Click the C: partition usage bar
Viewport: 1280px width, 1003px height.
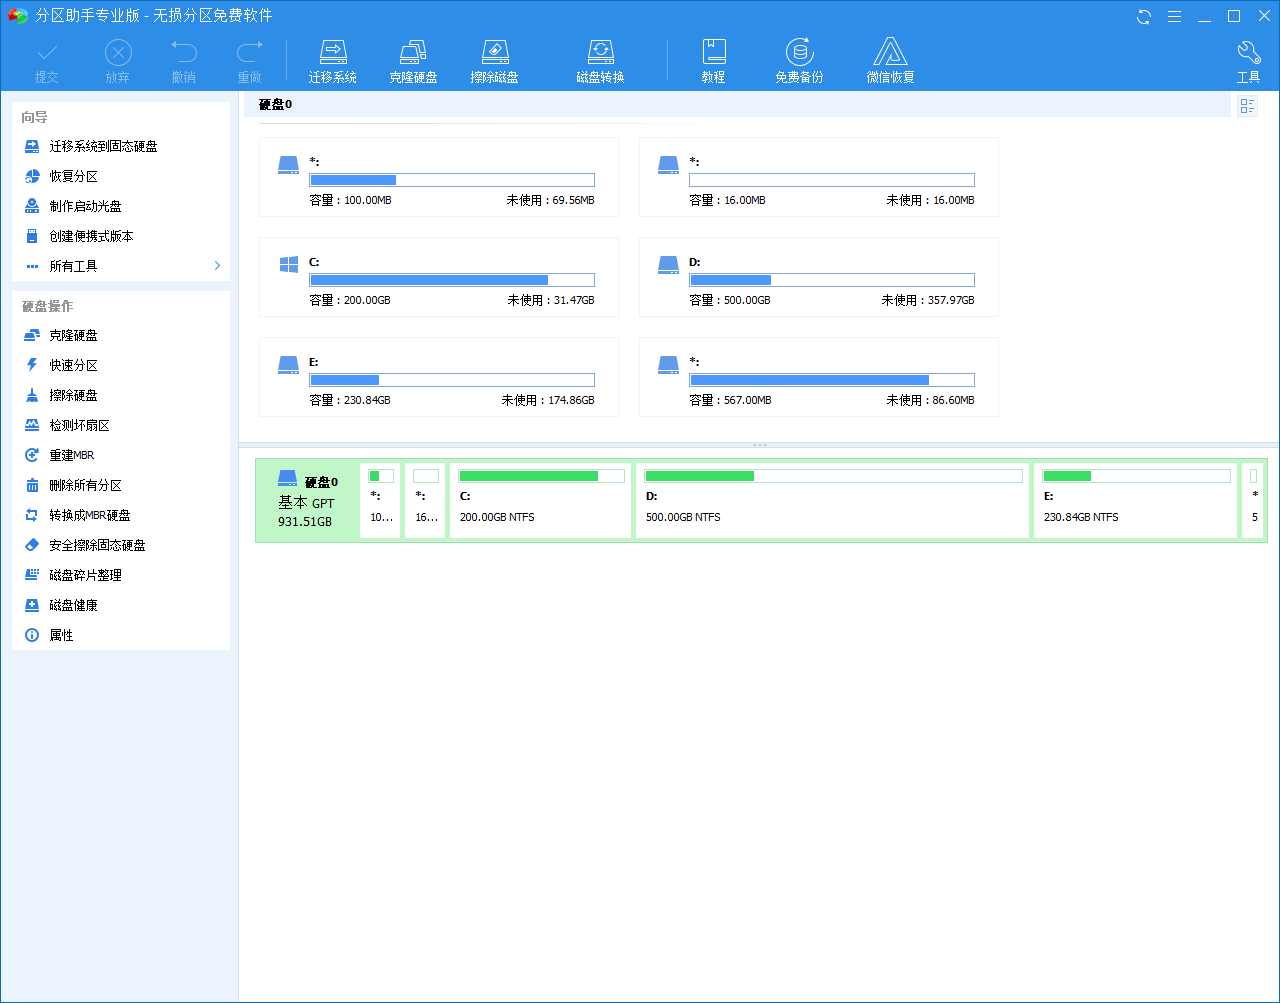coord(451,280)
